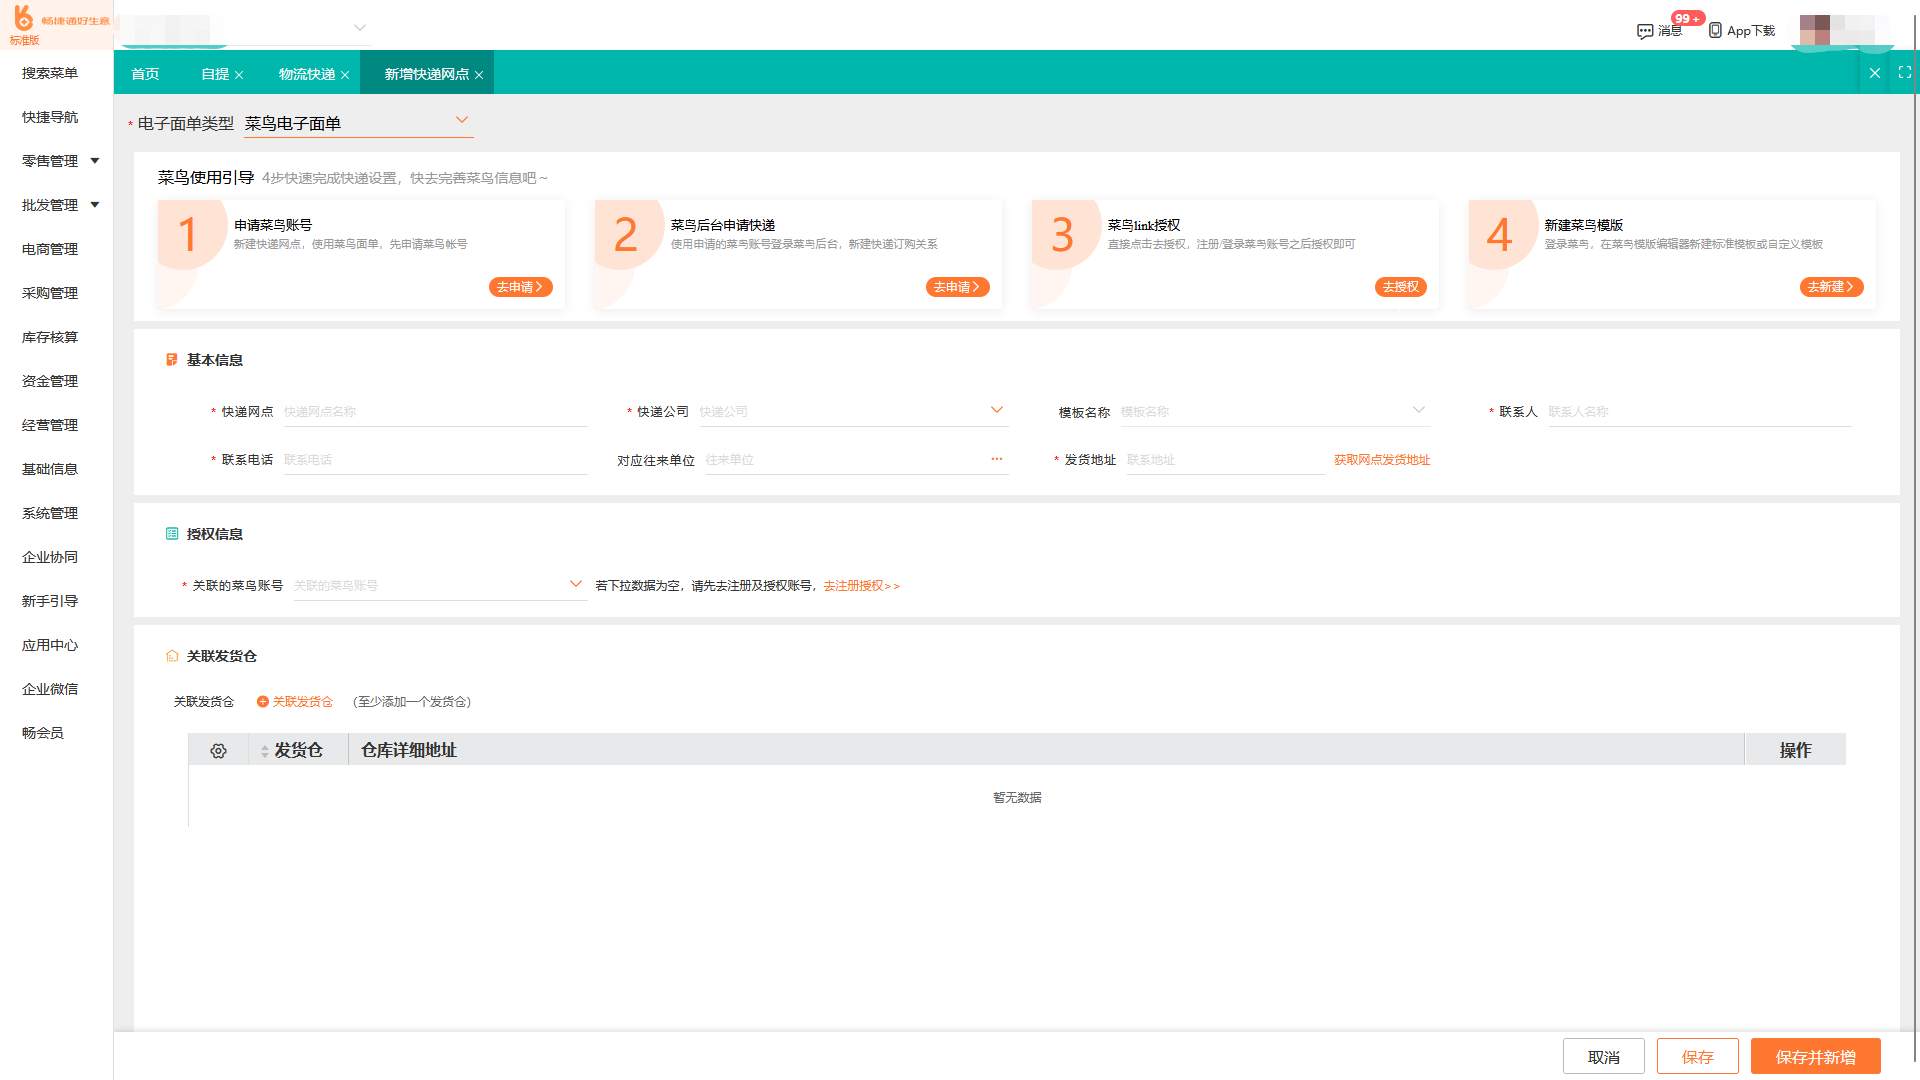1920x1080 pixels.
Task: Click the 关联发货仓 section icon
Action: pyautogui.click(x=169, y=653)
